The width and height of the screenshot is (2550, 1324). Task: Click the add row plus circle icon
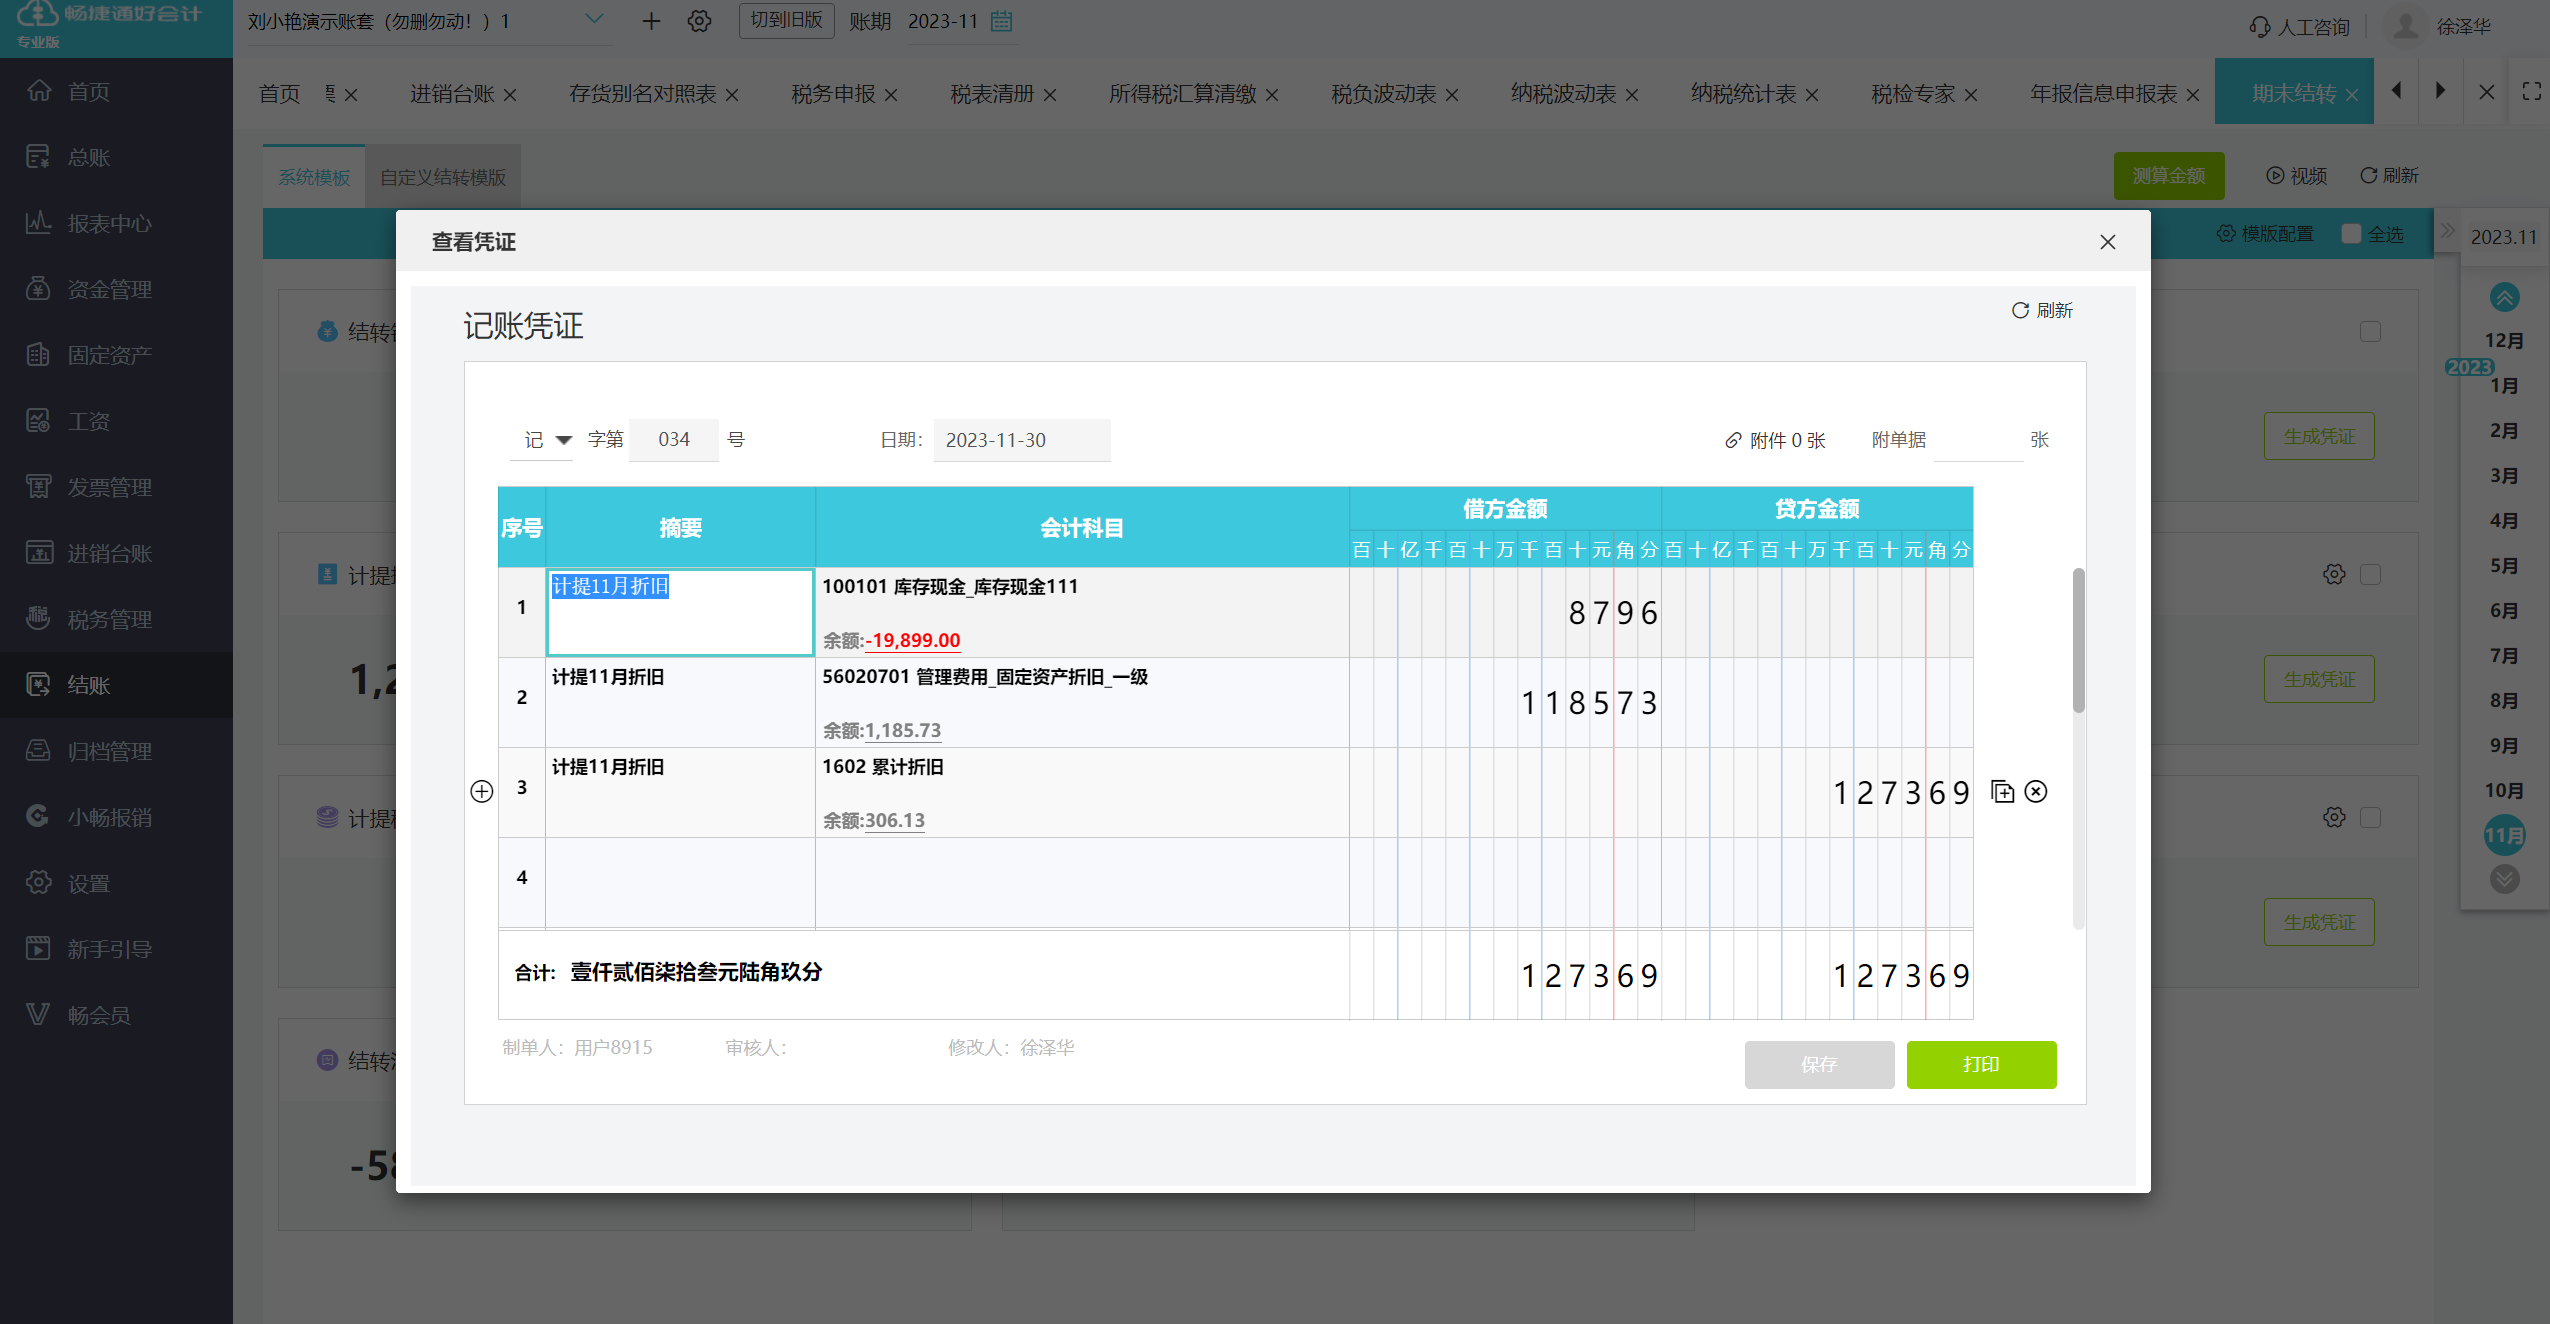click(481, 791)
